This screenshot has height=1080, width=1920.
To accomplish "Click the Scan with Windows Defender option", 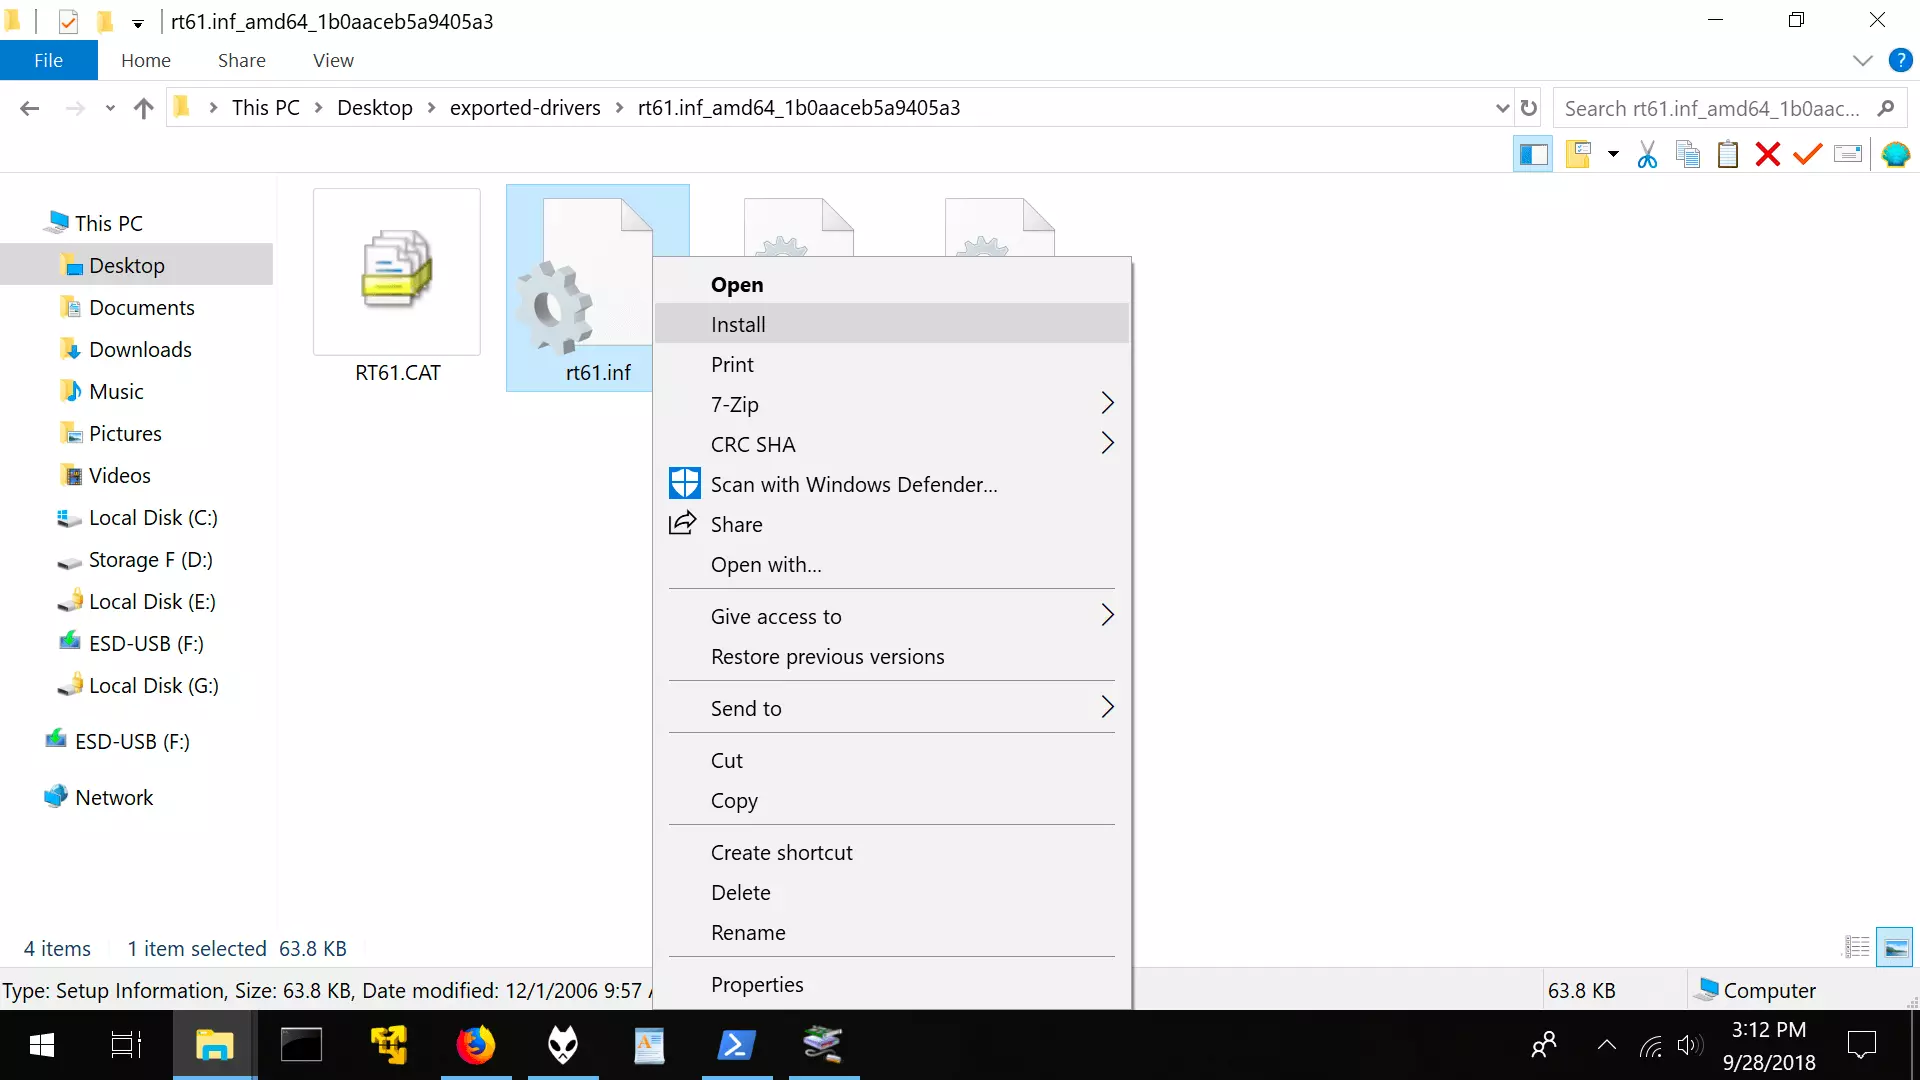I will 855,484.
